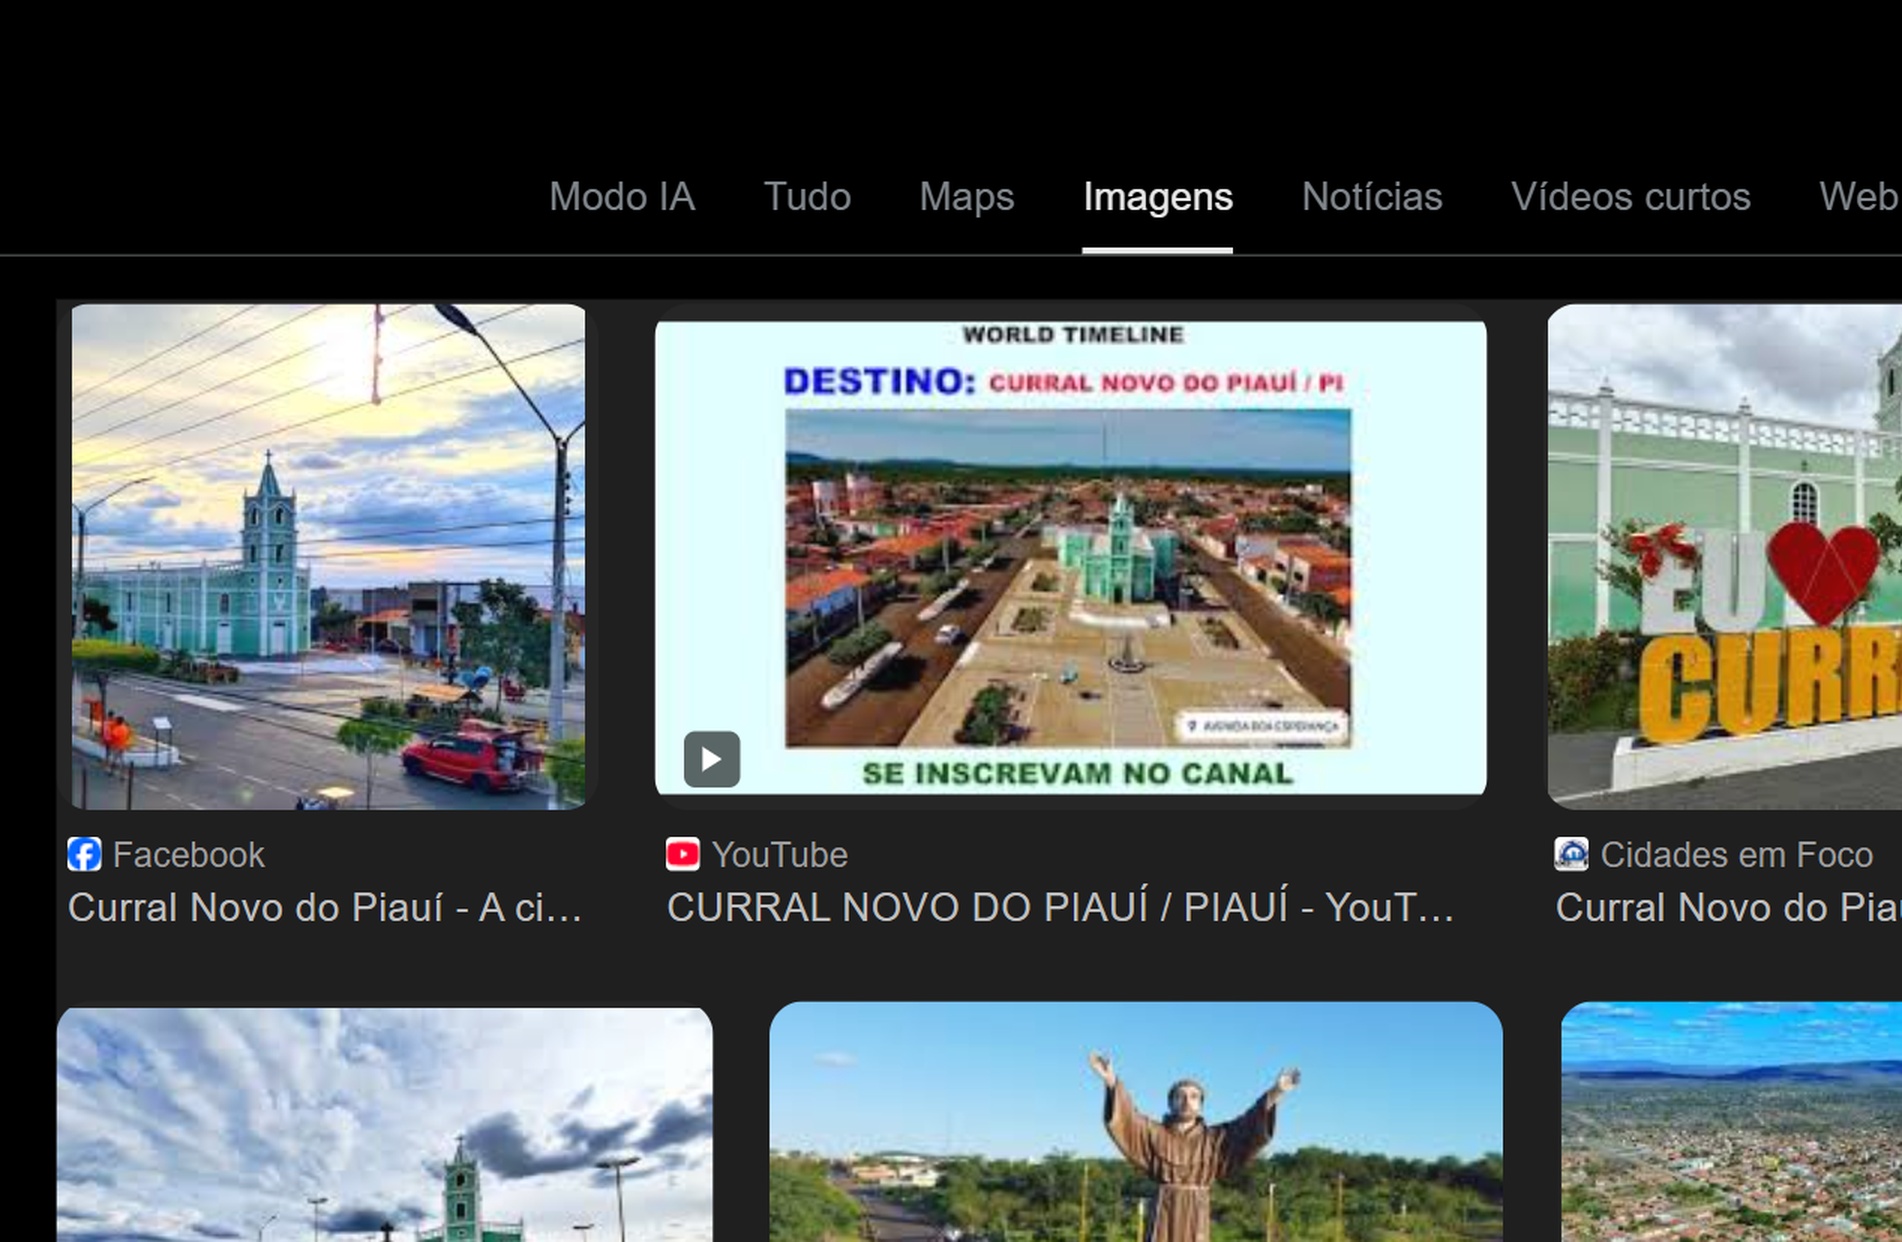Screen dimensions: 1902x1242
Task: Switch to the Modo IA tab
Action: tap(621, 197)
